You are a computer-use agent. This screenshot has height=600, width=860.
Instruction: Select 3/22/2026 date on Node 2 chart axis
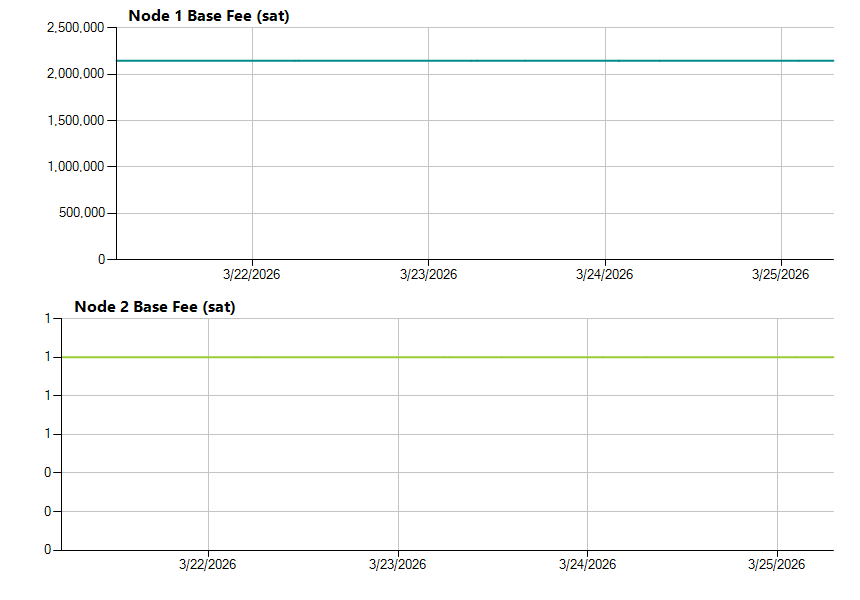tap(208, 565)
